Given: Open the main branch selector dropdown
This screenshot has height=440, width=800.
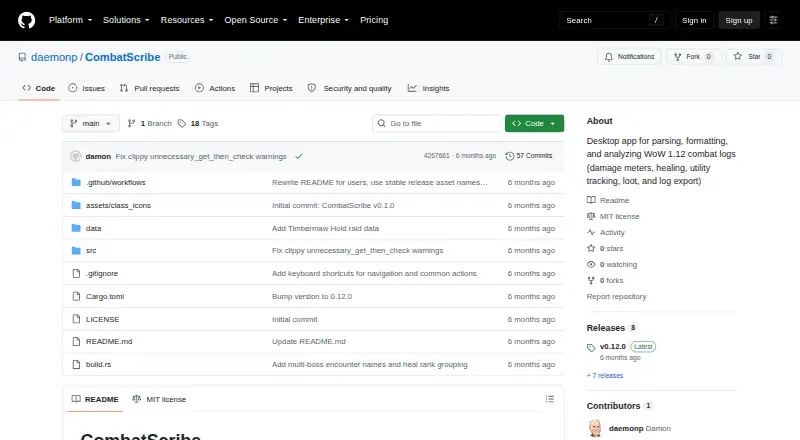Looking at the screenshot, I should pos(91,124).
